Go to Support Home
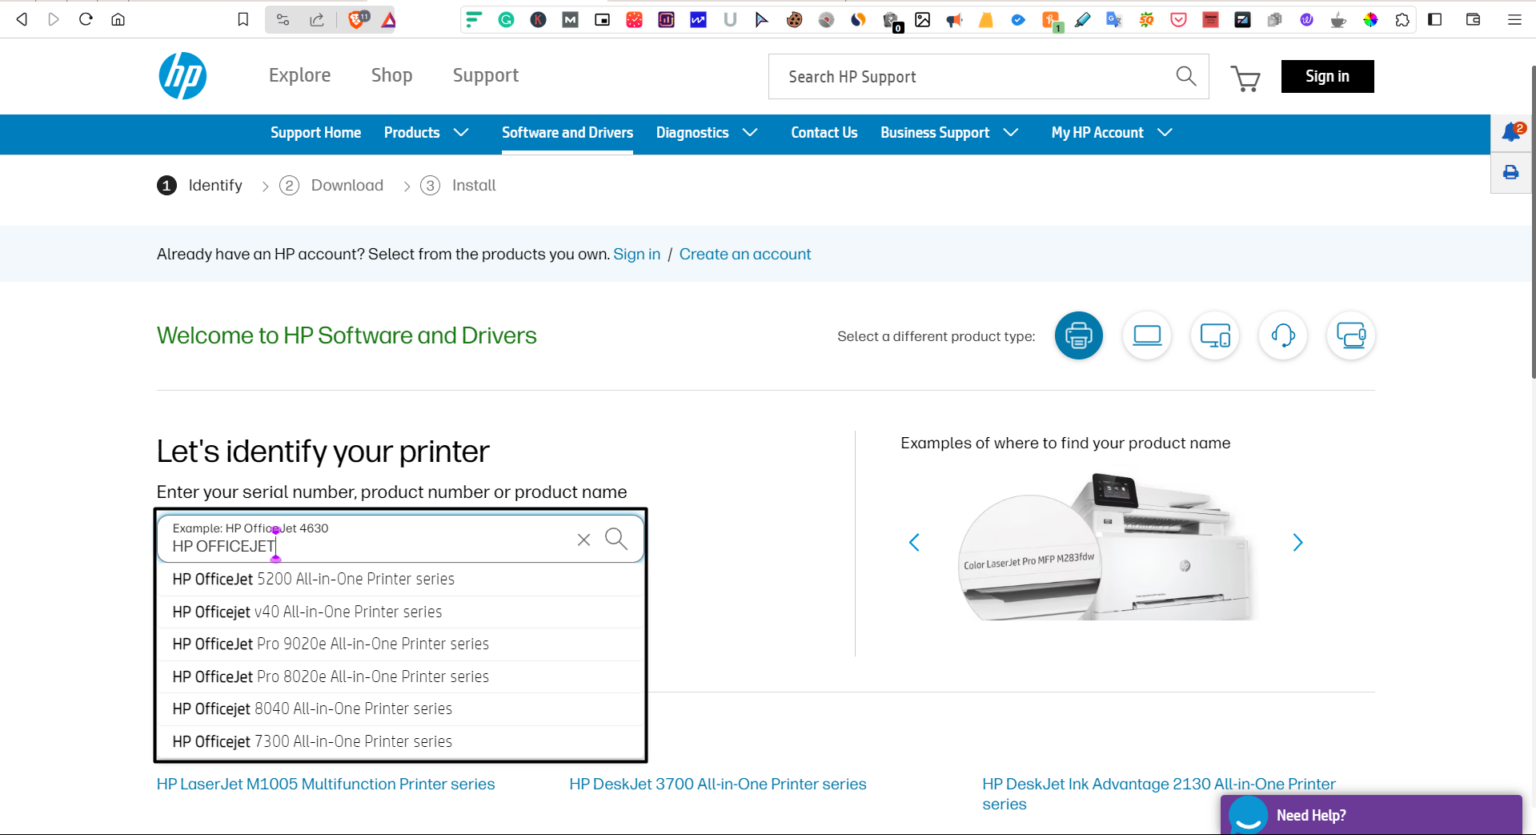 coord(315,132)
